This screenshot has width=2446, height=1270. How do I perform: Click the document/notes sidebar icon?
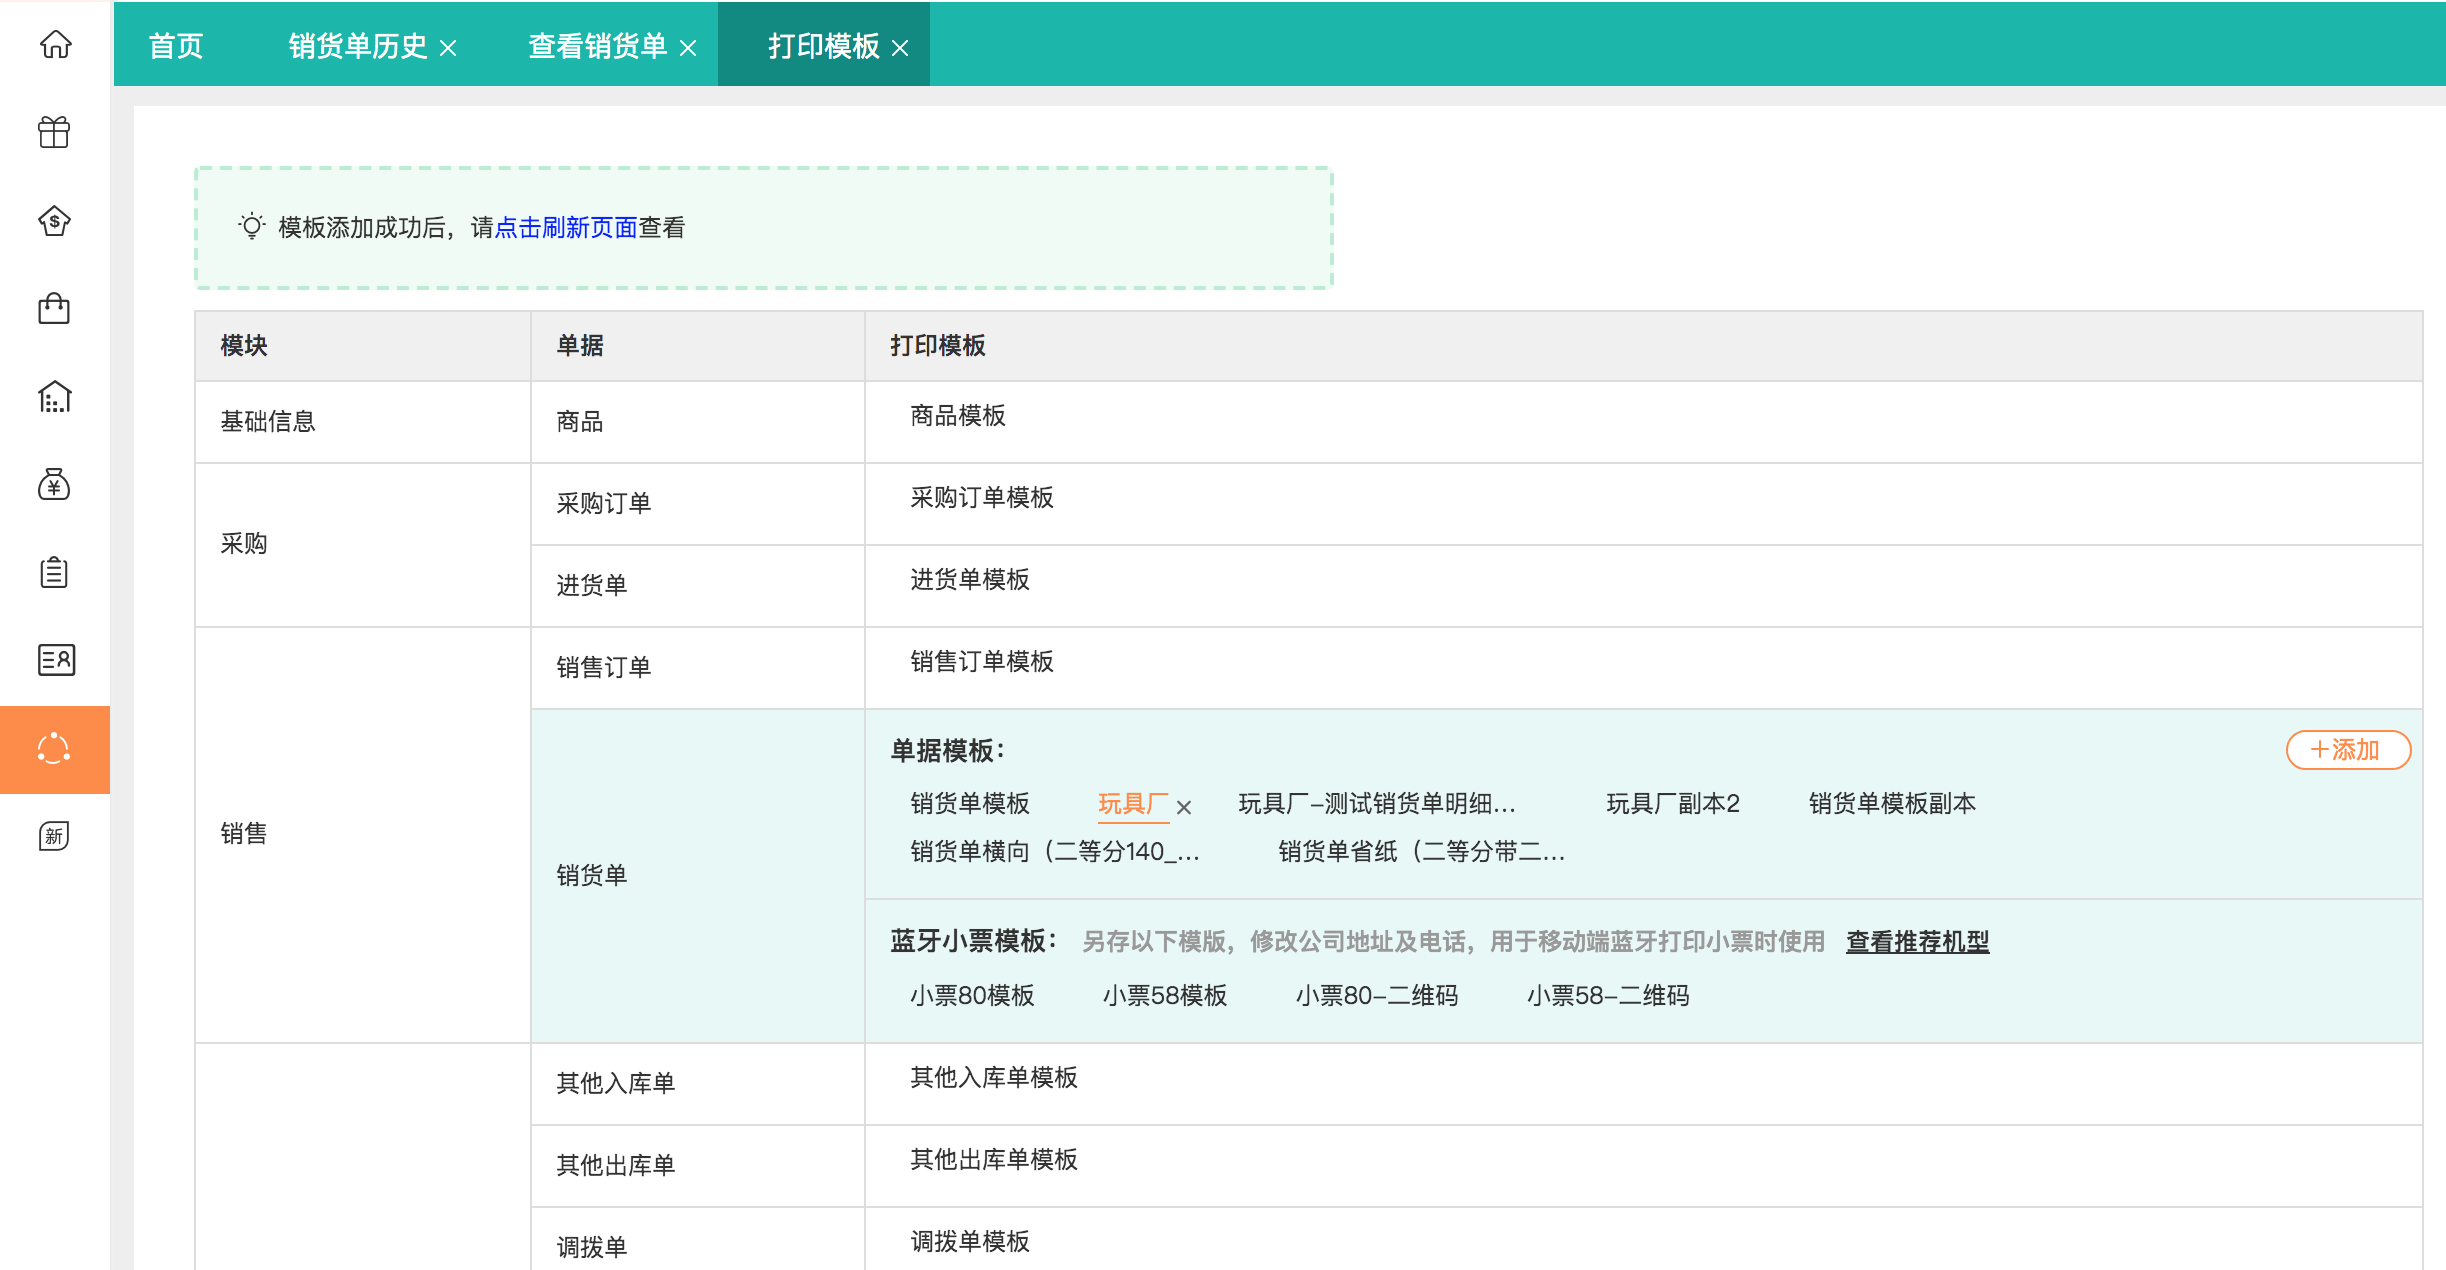[x=55, y=571]
